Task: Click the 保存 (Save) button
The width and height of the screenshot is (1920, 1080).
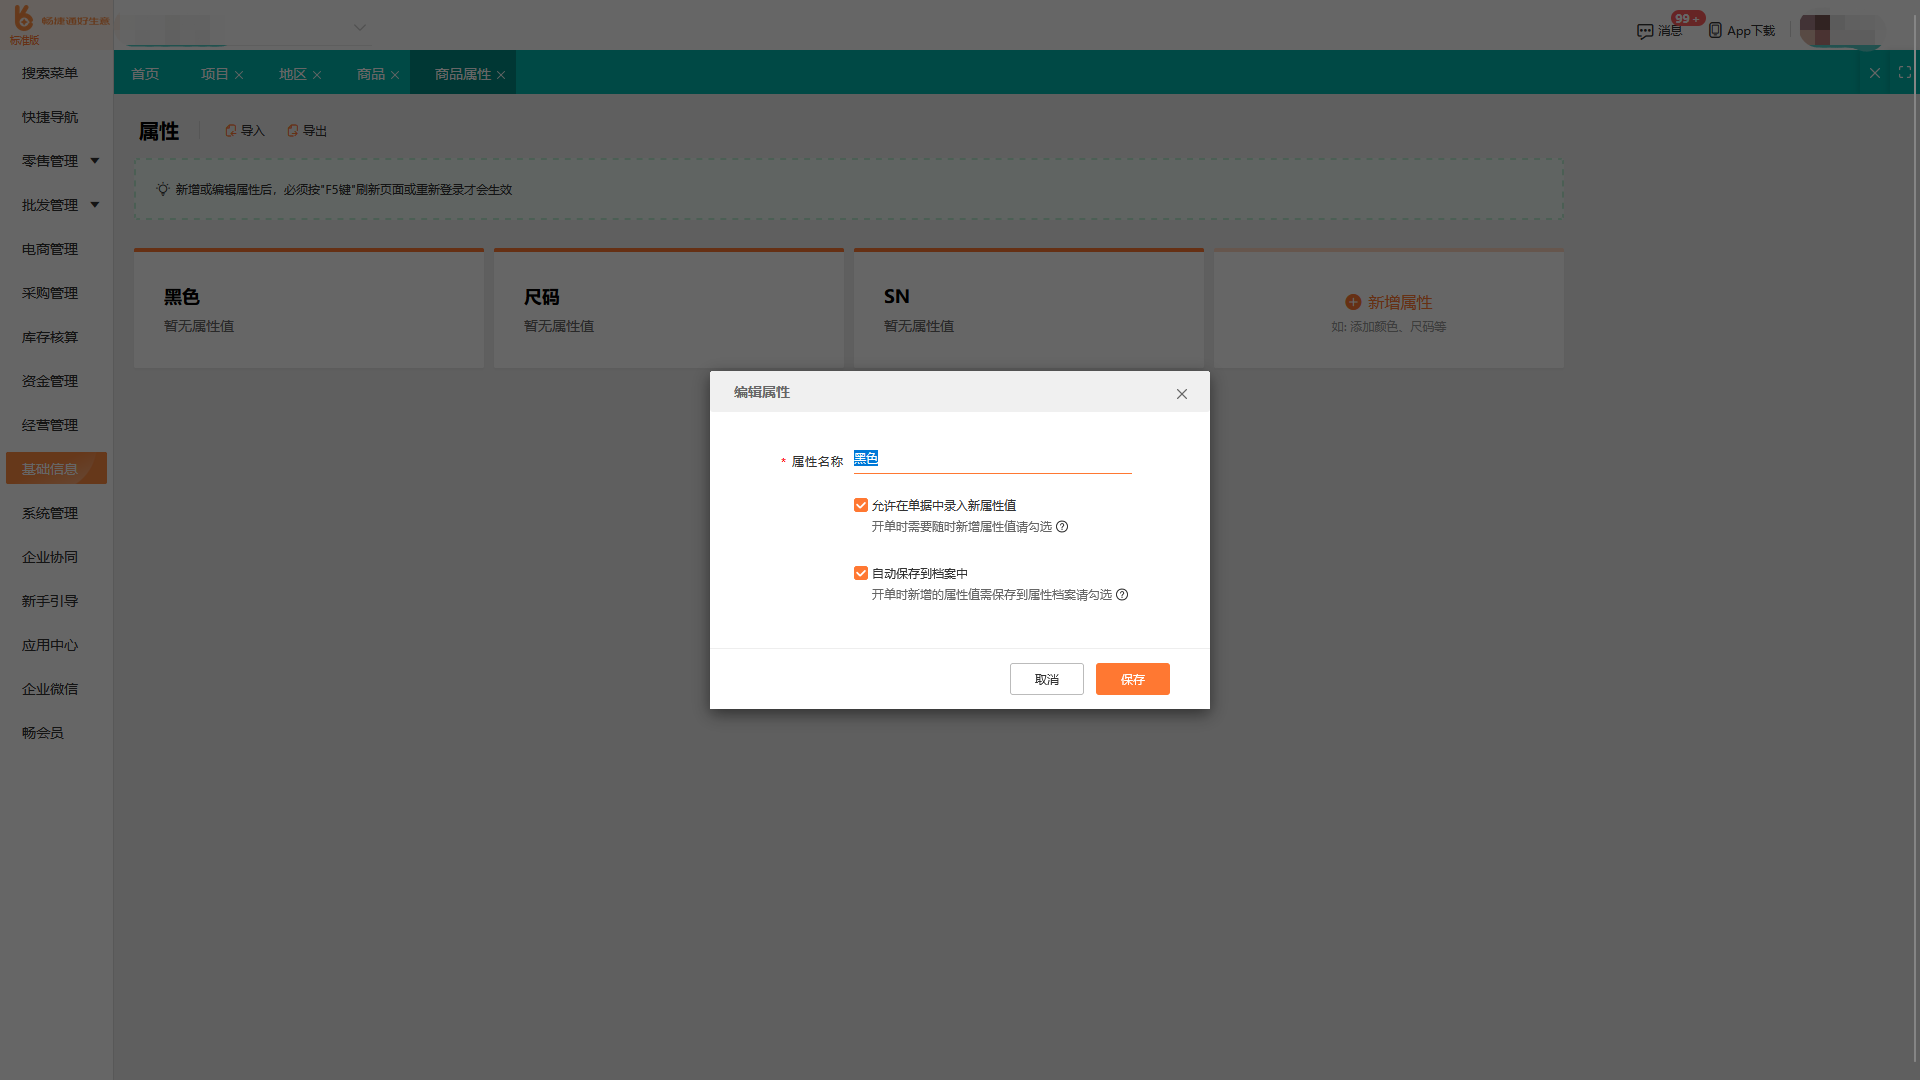Action: tap(1133, 679)
